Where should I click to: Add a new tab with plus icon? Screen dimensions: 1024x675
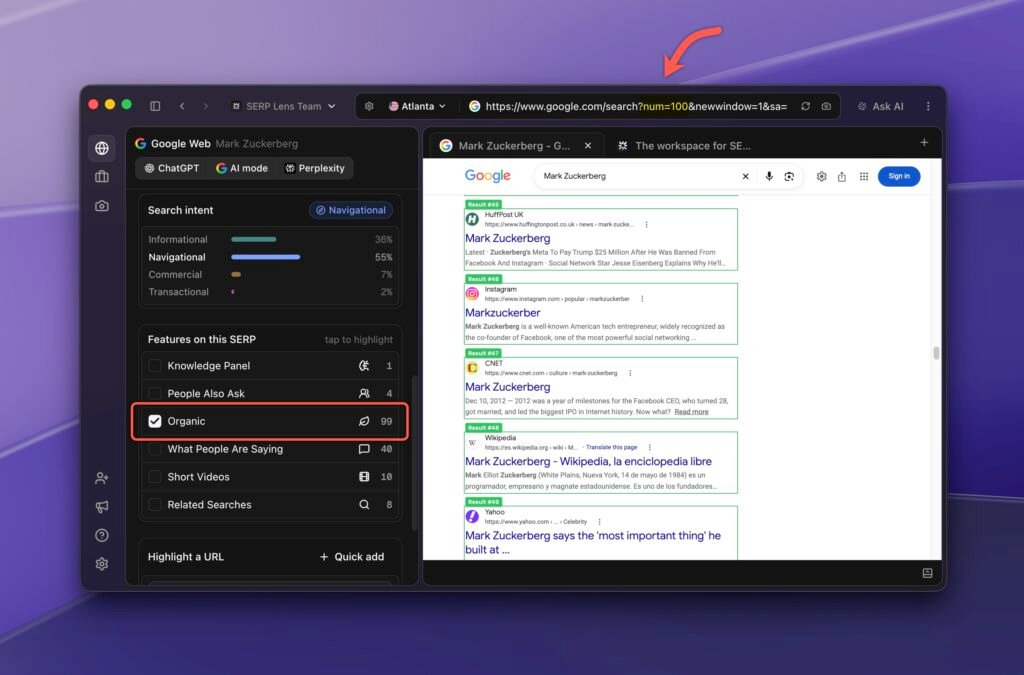pyautogui.click(x=924, y=142)
